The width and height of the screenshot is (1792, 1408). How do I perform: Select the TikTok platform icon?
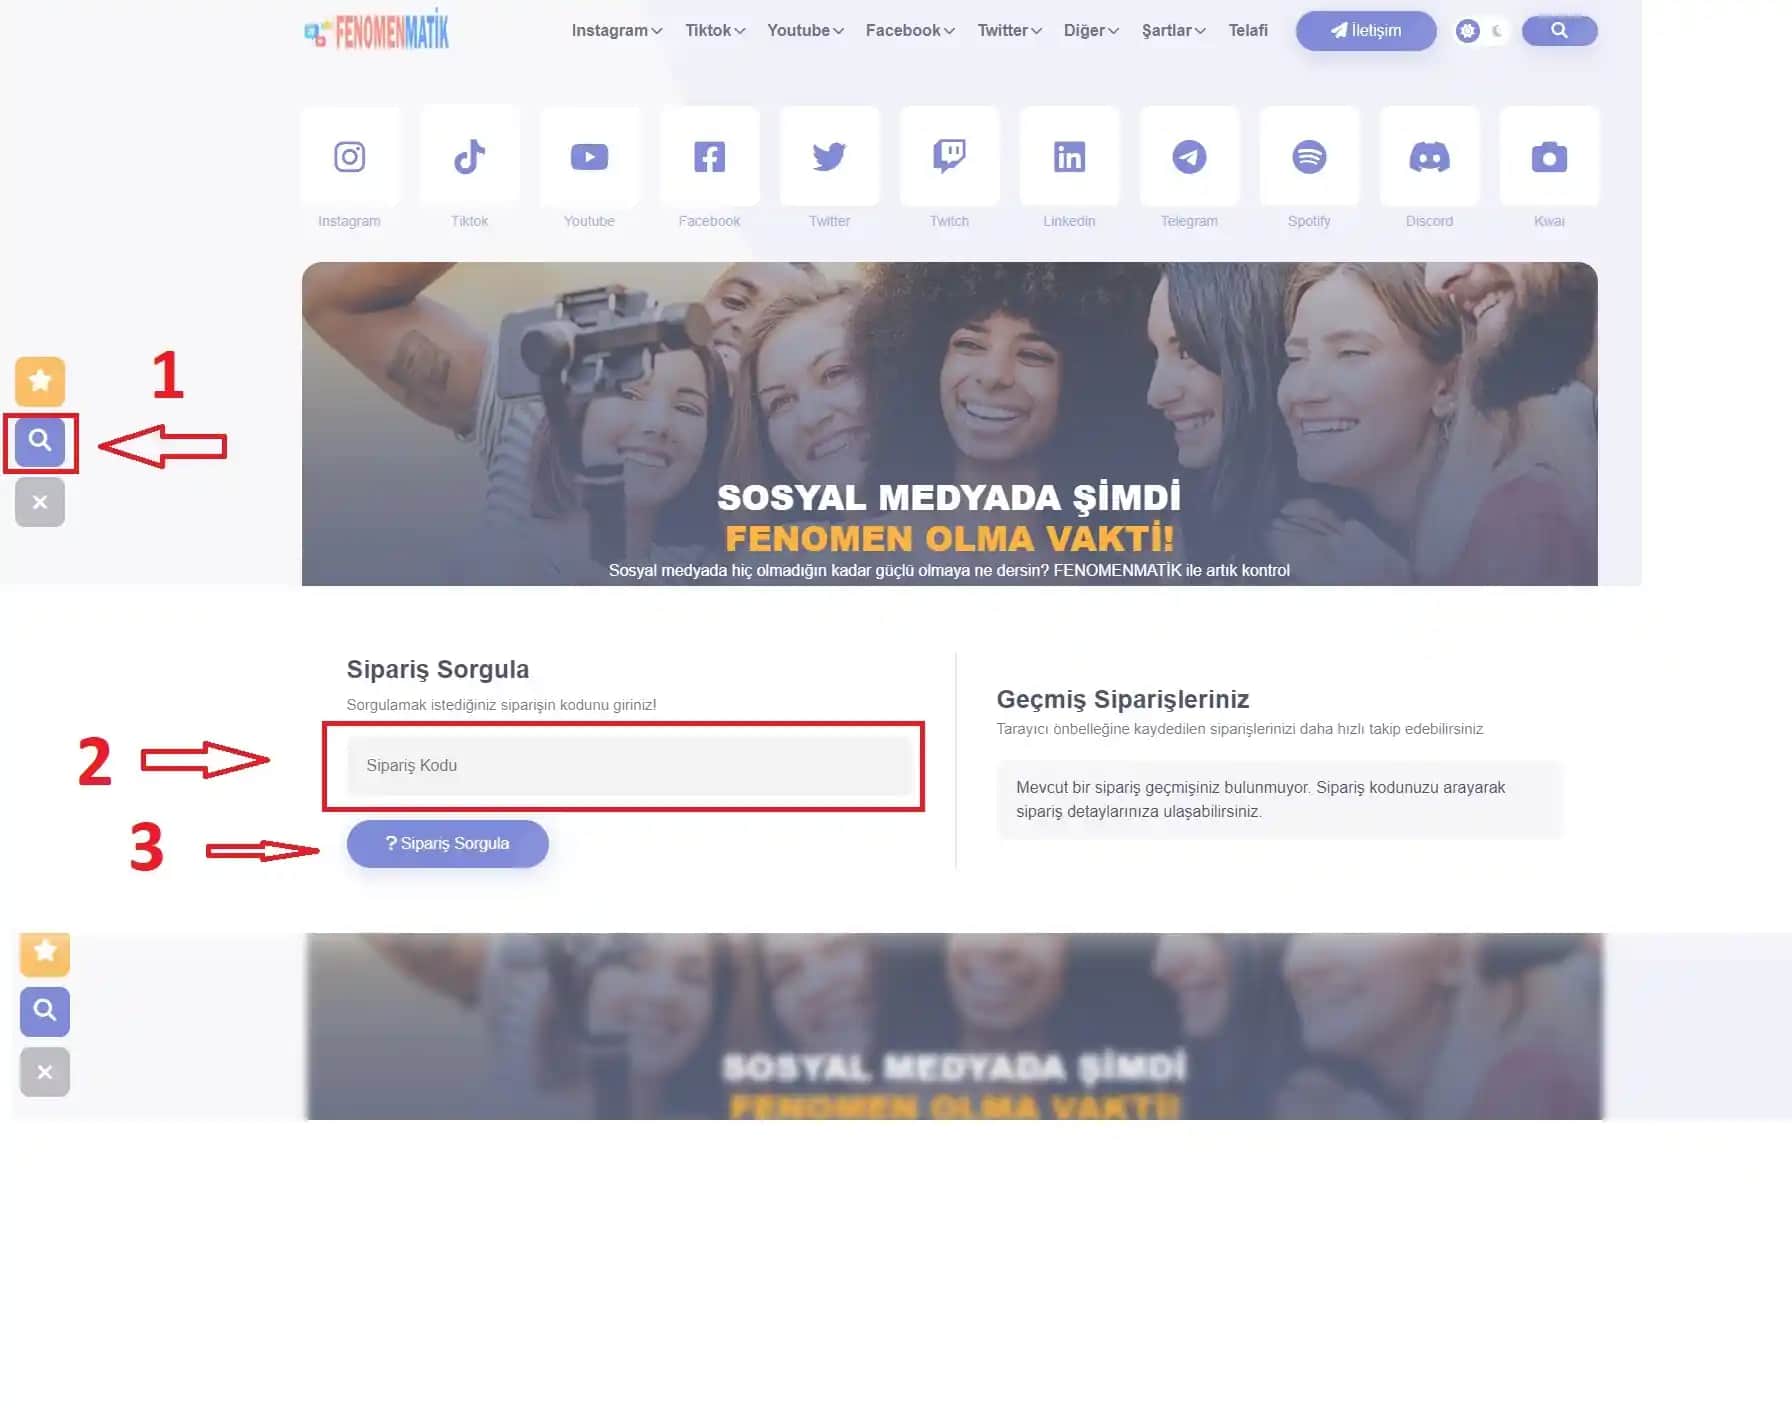pyautogui.click(x=469, y=157)
